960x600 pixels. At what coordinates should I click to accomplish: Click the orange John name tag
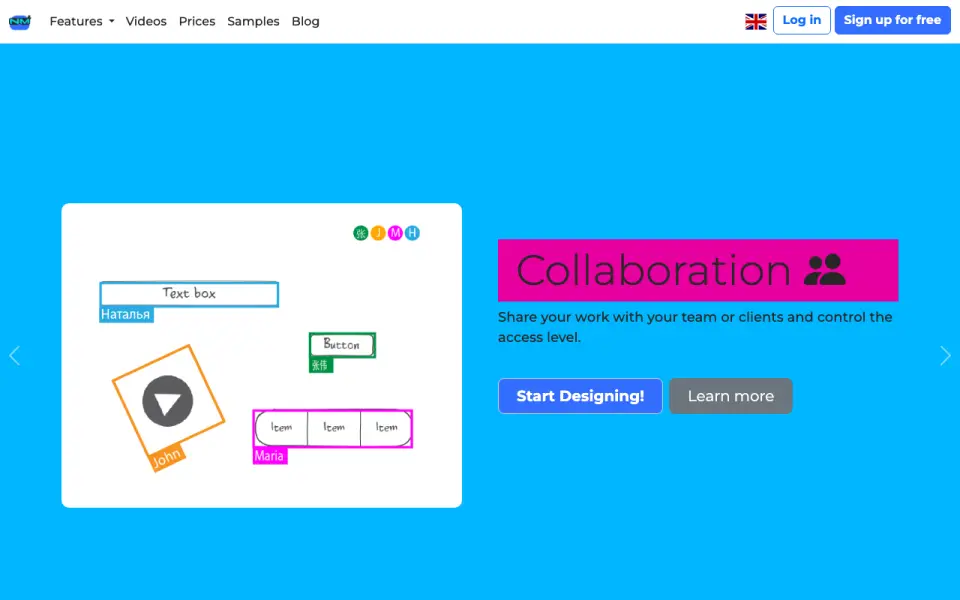point(167,457)
